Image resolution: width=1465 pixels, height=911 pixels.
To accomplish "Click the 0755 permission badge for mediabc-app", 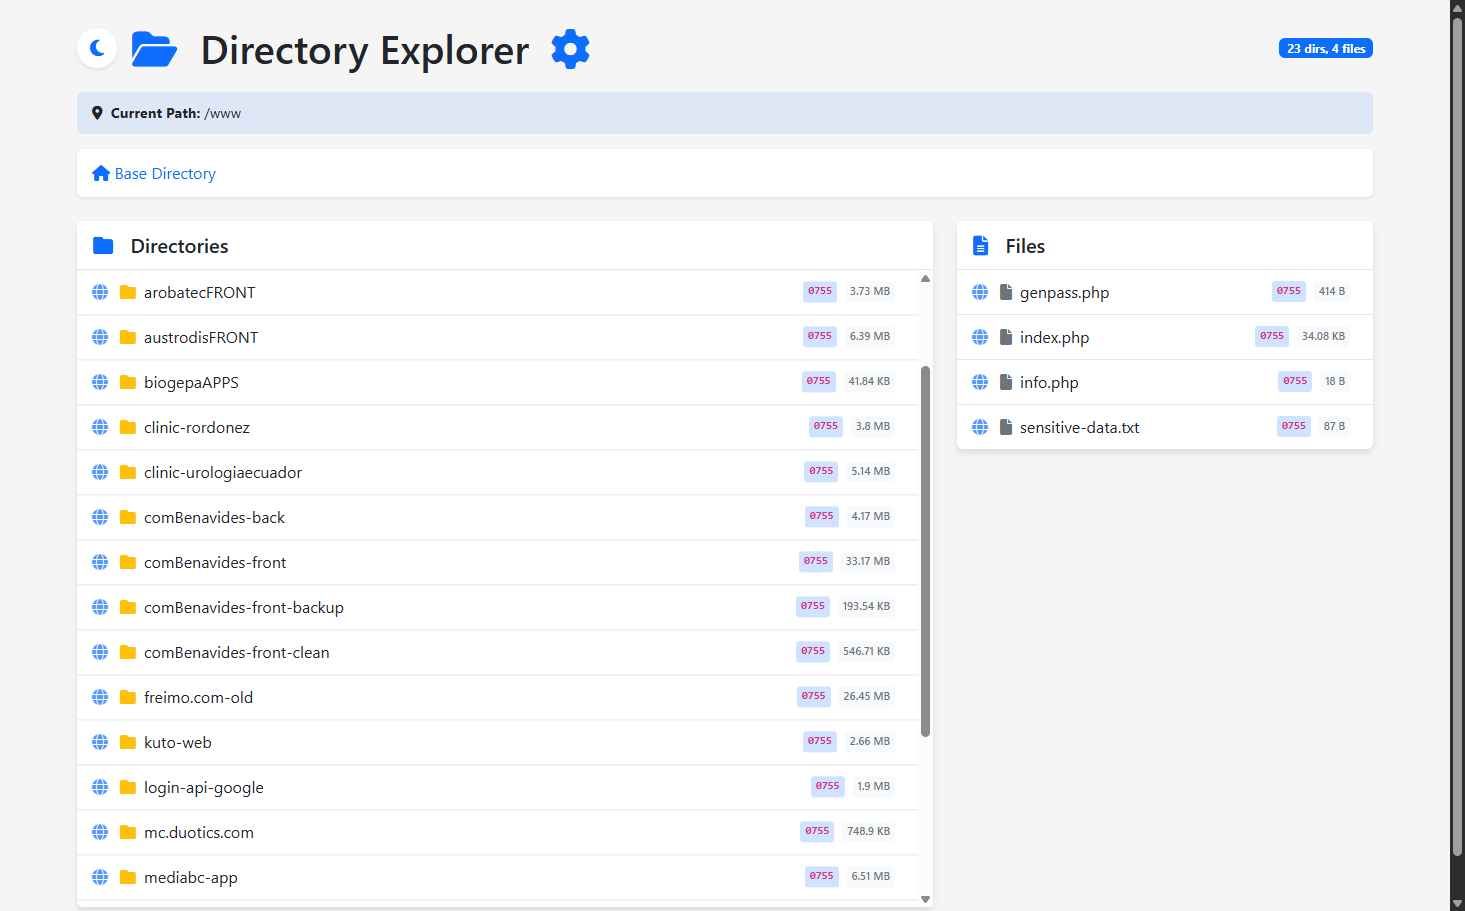I will point(821,876).
